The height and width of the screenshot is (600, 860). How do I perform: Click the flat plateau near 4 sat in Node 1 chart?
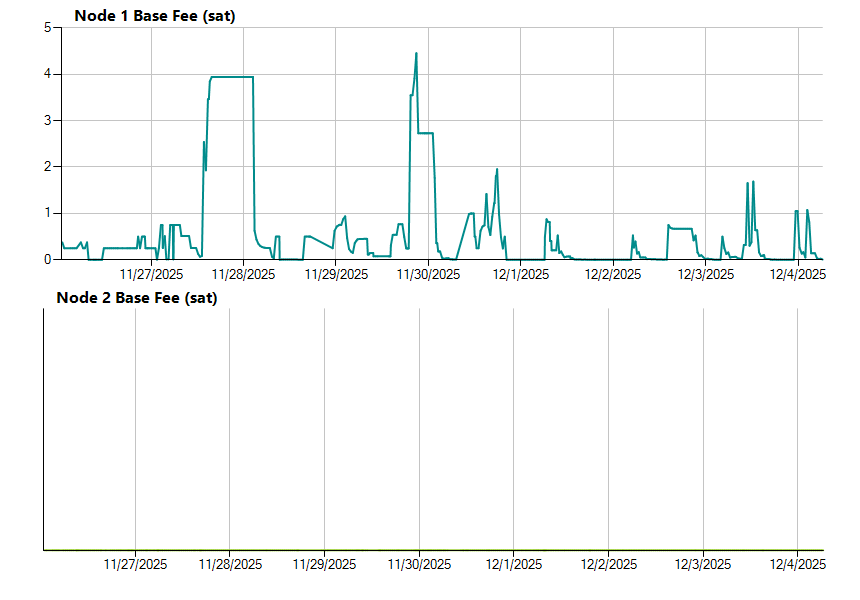pos(232,77)
